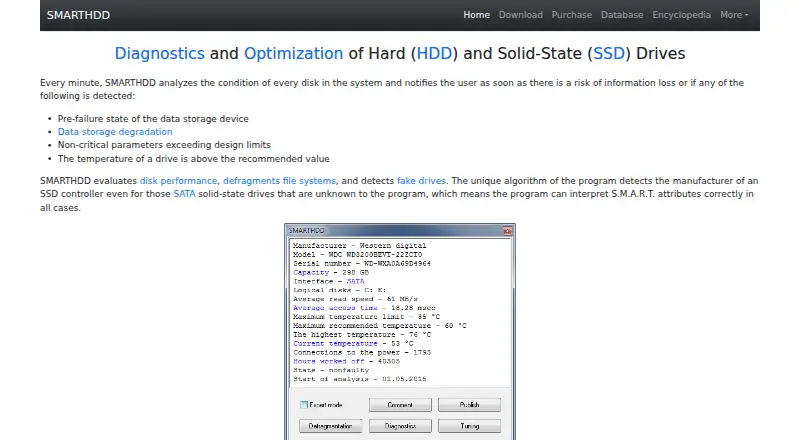800x440 pixels.
Task: Click the Diagnostics button in dialog
Action: click(x=400, y=426)
